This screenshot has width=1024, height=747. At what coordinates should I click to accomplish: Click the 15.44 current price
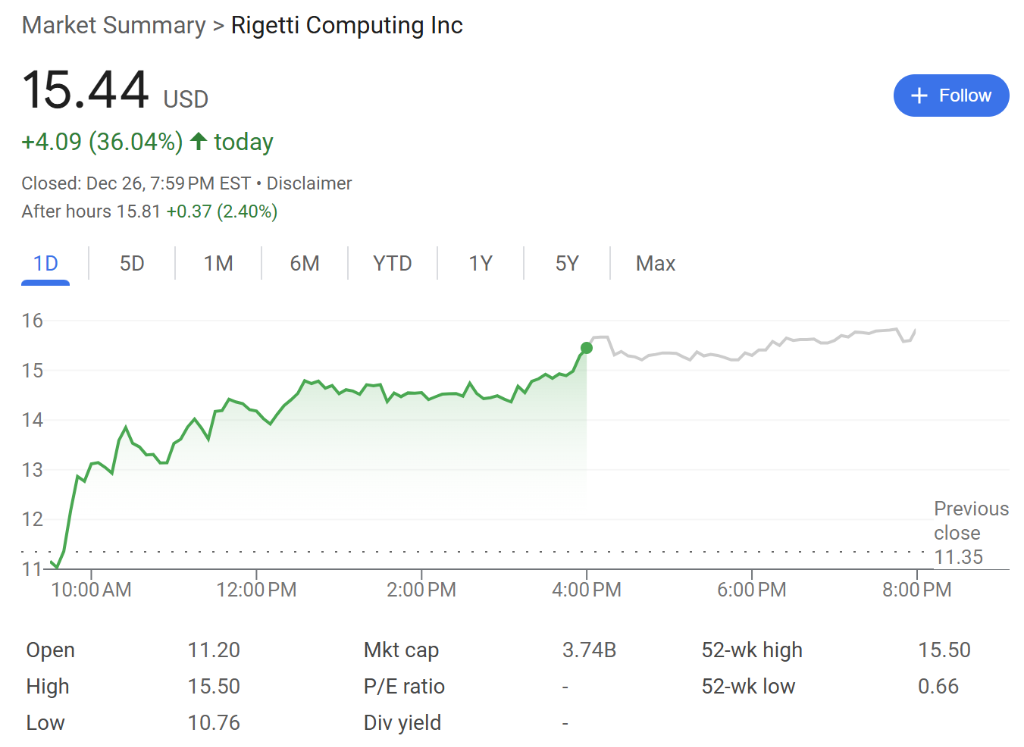(85, 91)
